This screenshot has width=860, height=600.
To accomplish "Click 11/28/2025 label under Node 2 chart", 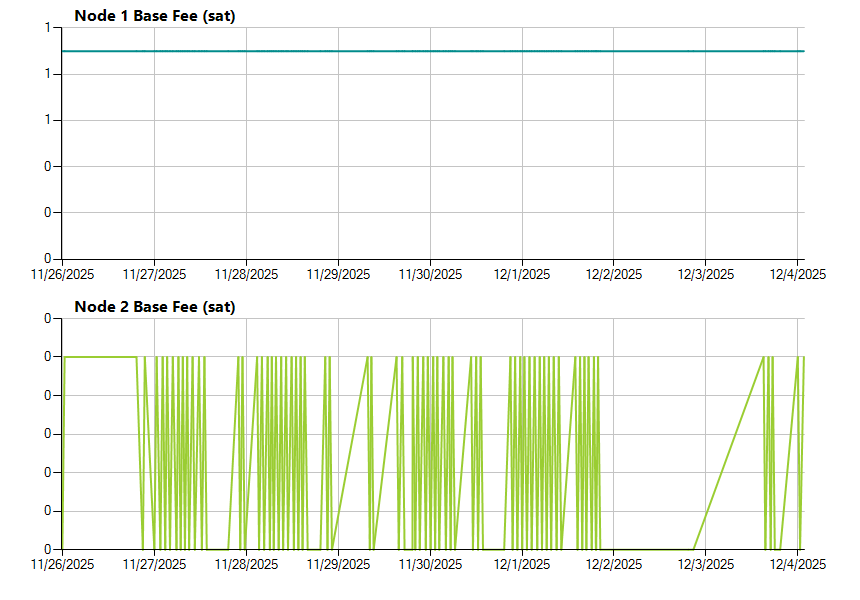I will (x=246, y=565).
